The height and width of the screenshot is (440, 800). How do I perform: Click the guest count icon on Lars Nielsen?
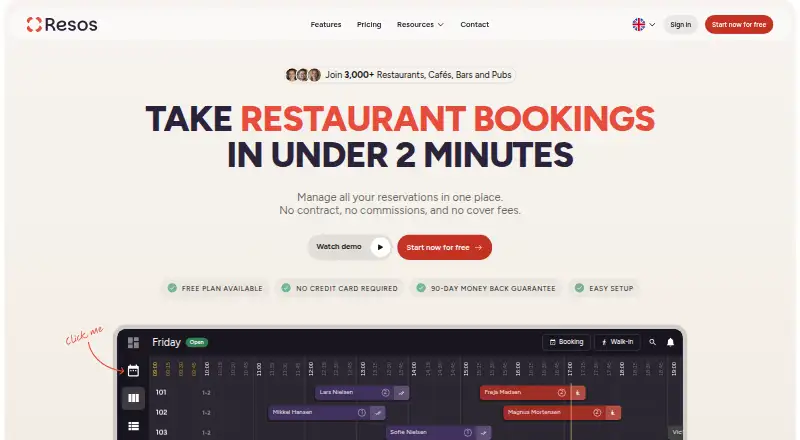coord(386,393)
